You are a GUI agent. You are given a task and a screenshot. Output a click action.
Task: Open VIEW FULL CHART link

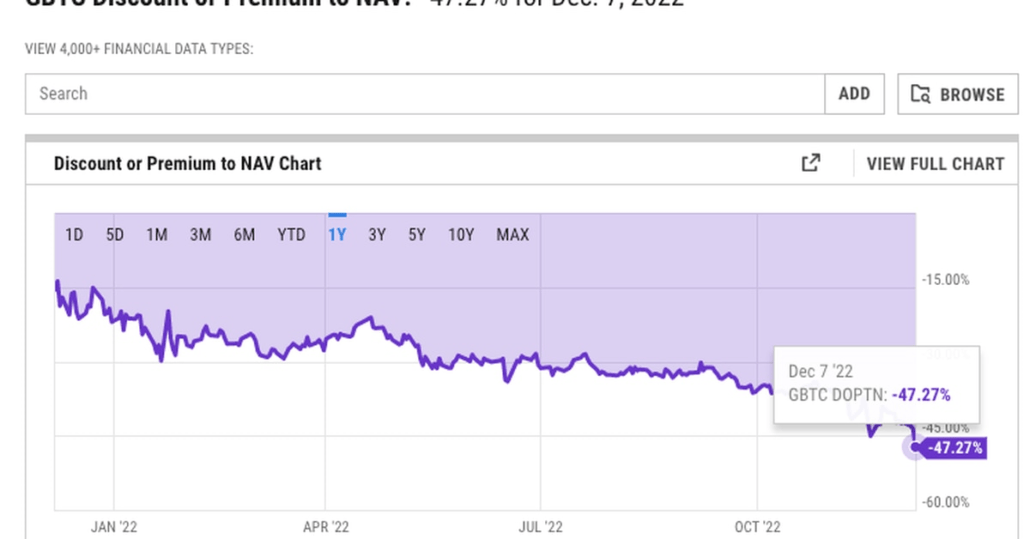point(935,163)
